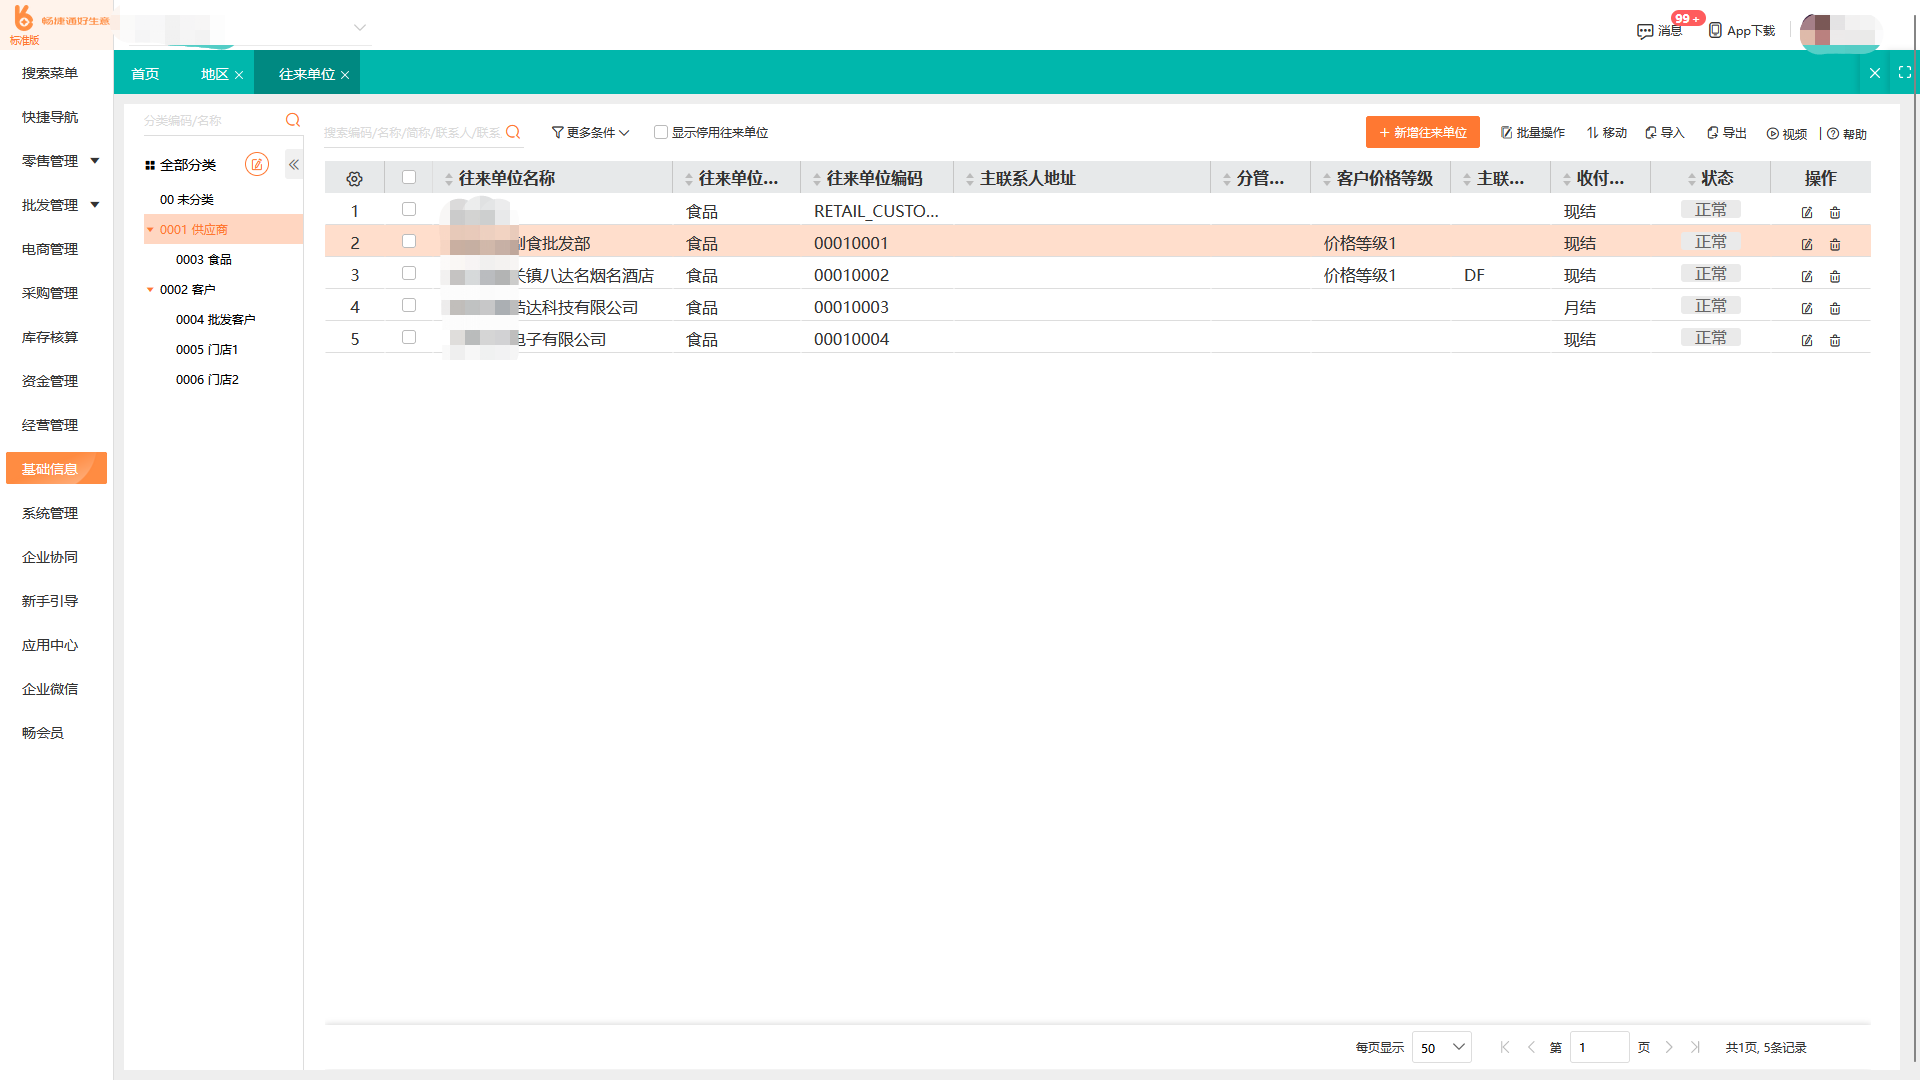The height and width of the screenshot is (1080, 1920).
Task: Expand 更多条件 dropdown filter
Action: click(x=591, y=132)
